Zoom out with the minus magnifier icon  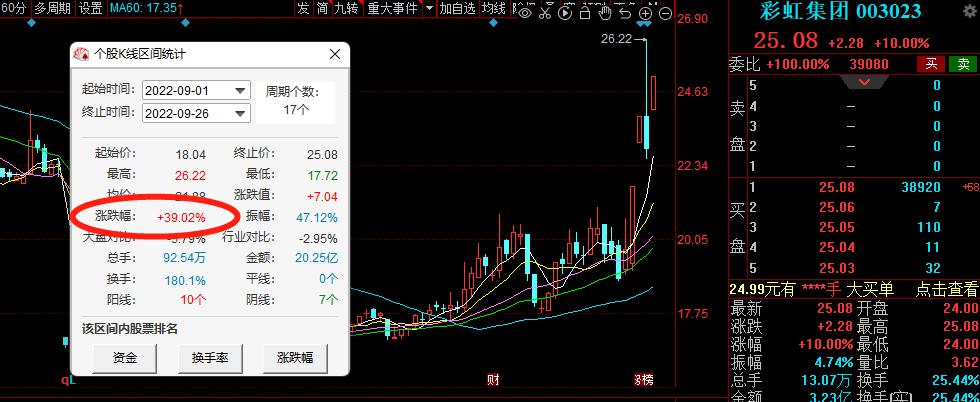pos(665,13)
